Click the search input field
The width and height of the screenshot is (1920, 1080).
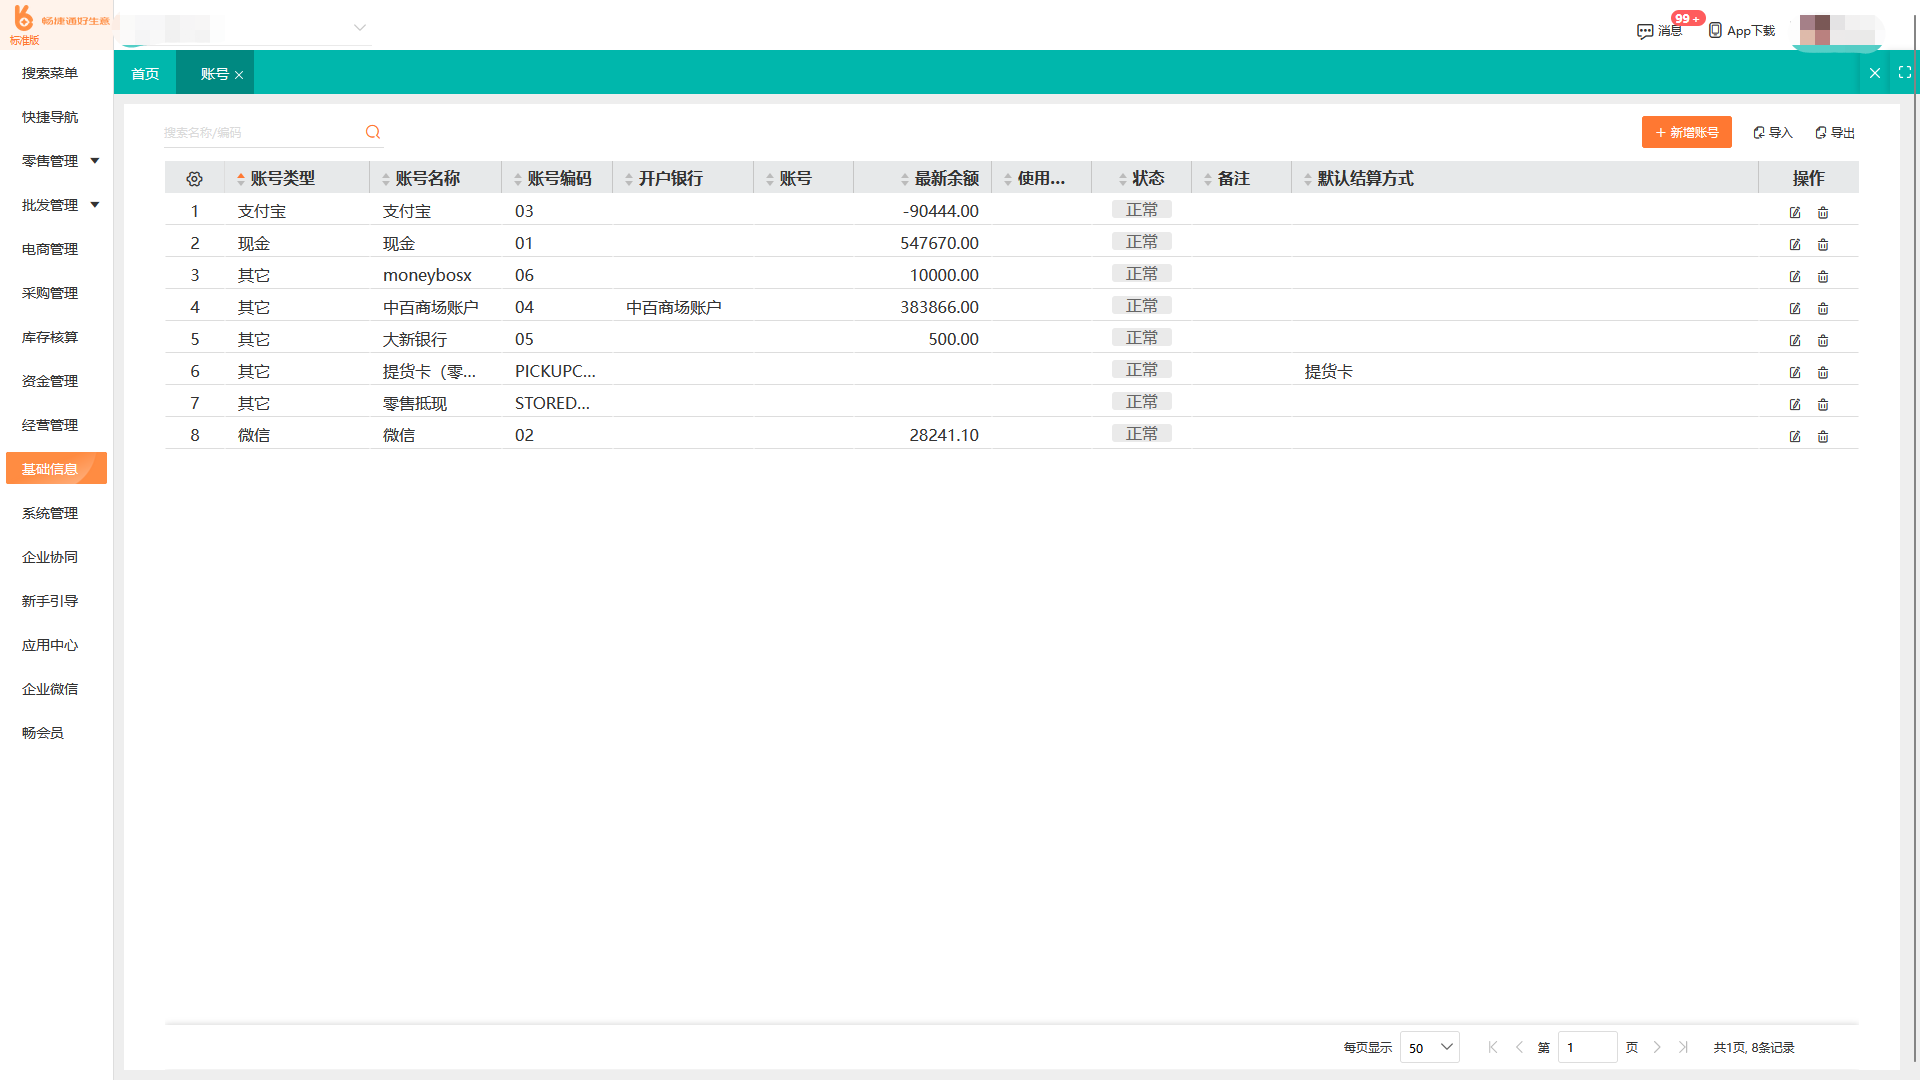258,131
